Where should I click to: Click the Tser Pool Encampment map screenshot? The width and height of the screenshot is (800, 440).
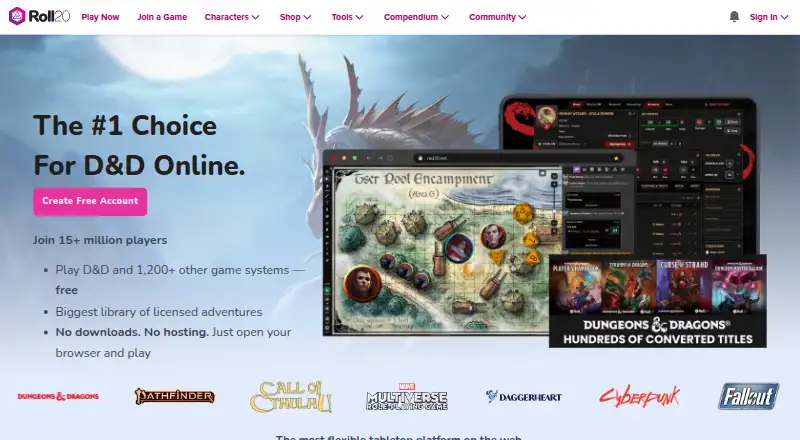click(x=442, y=249)
